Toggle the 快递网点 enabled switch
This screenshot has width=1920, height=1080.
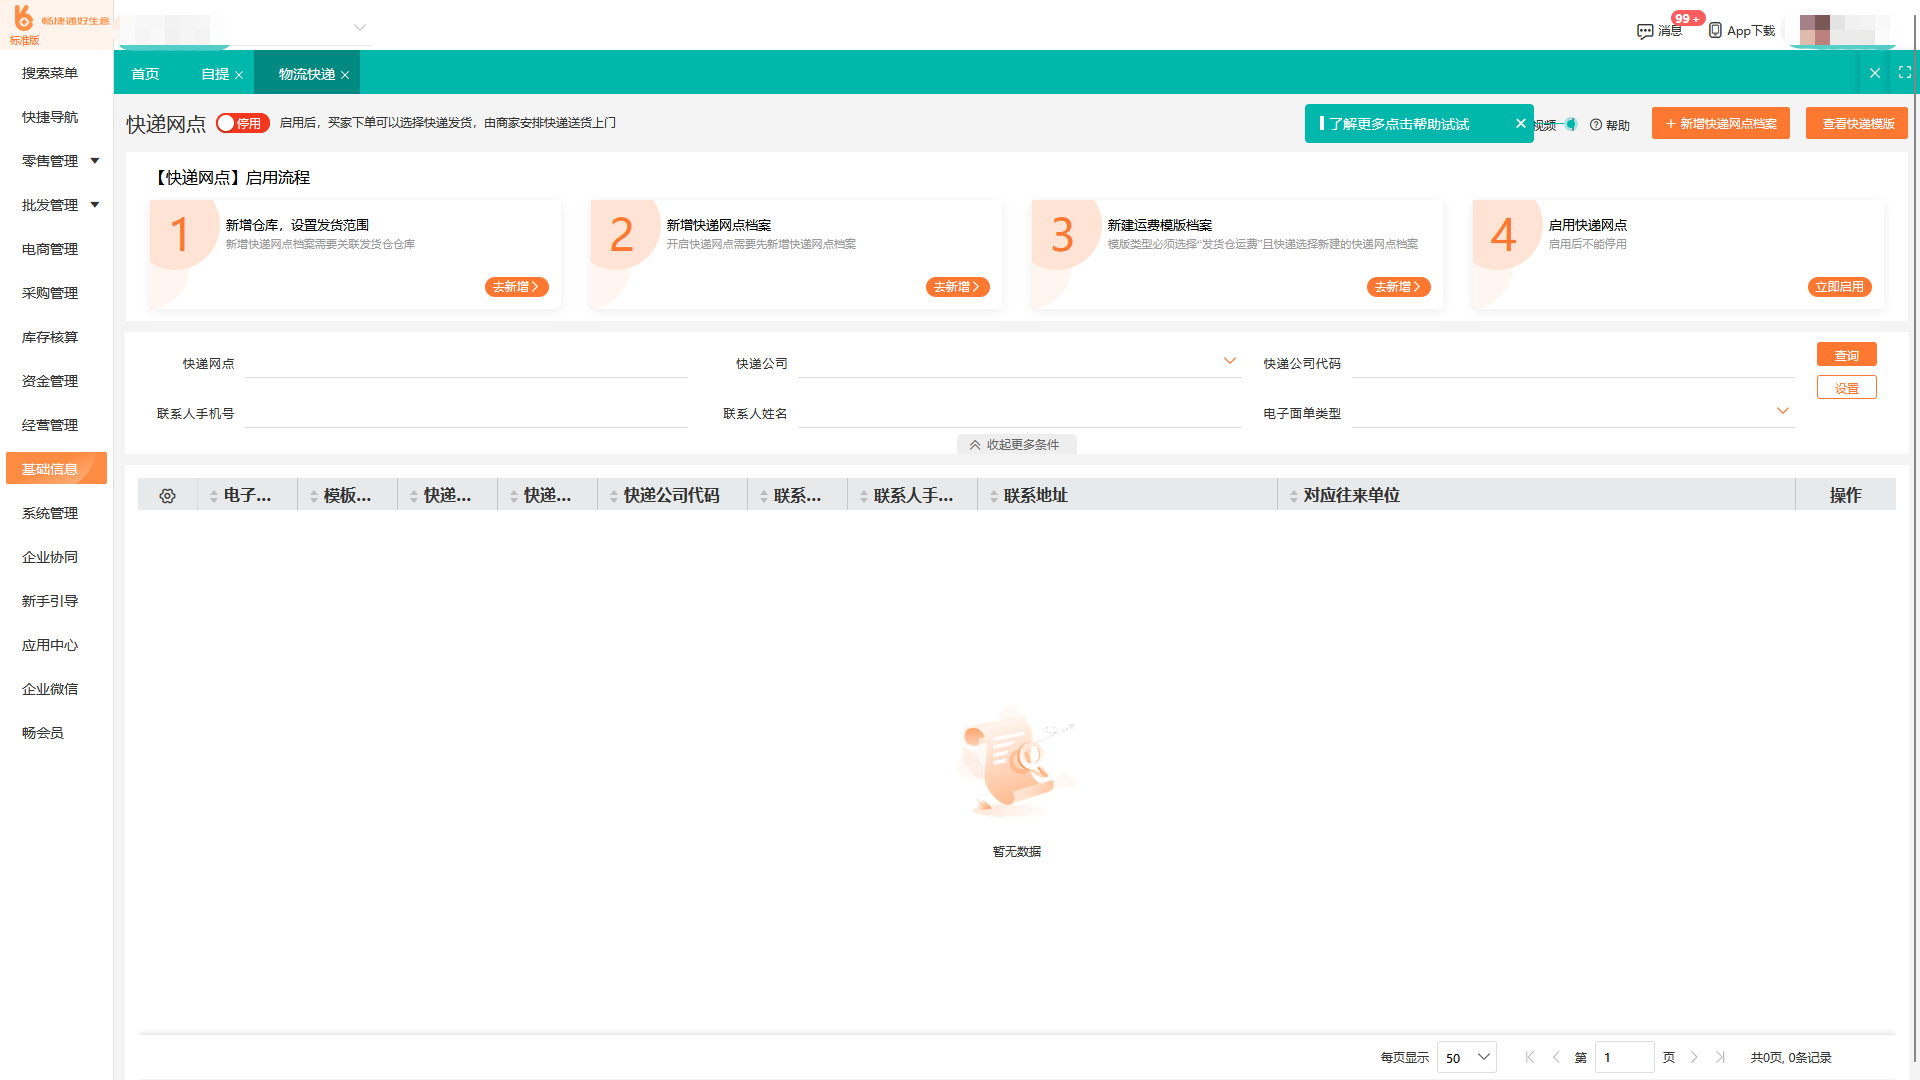coord(245,123)
